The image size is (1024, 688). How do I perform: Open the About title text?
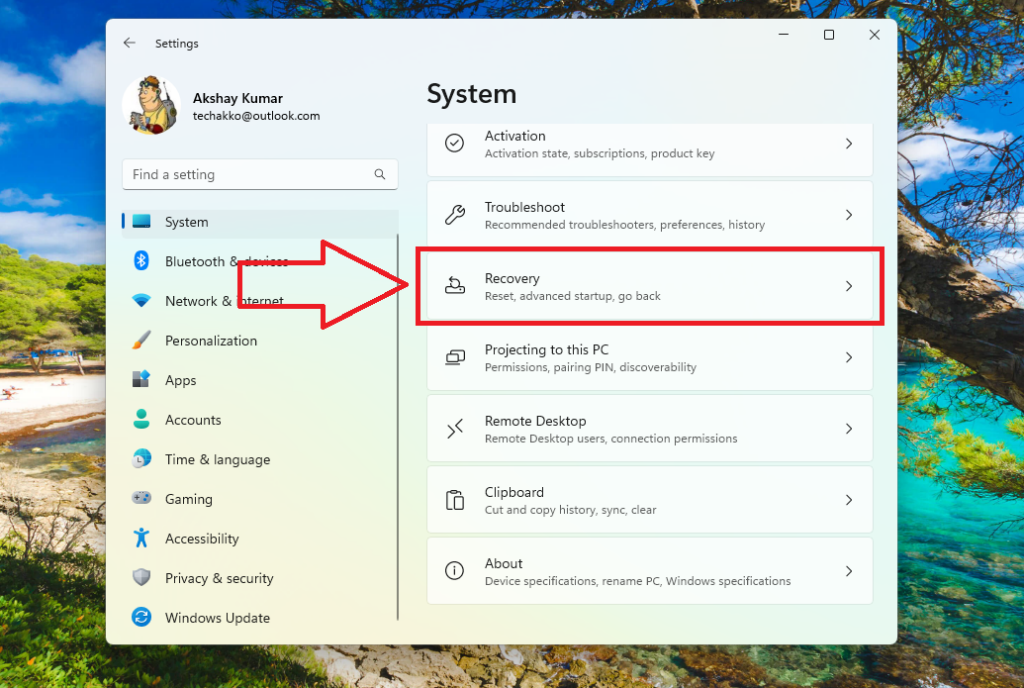pos(504,563)
